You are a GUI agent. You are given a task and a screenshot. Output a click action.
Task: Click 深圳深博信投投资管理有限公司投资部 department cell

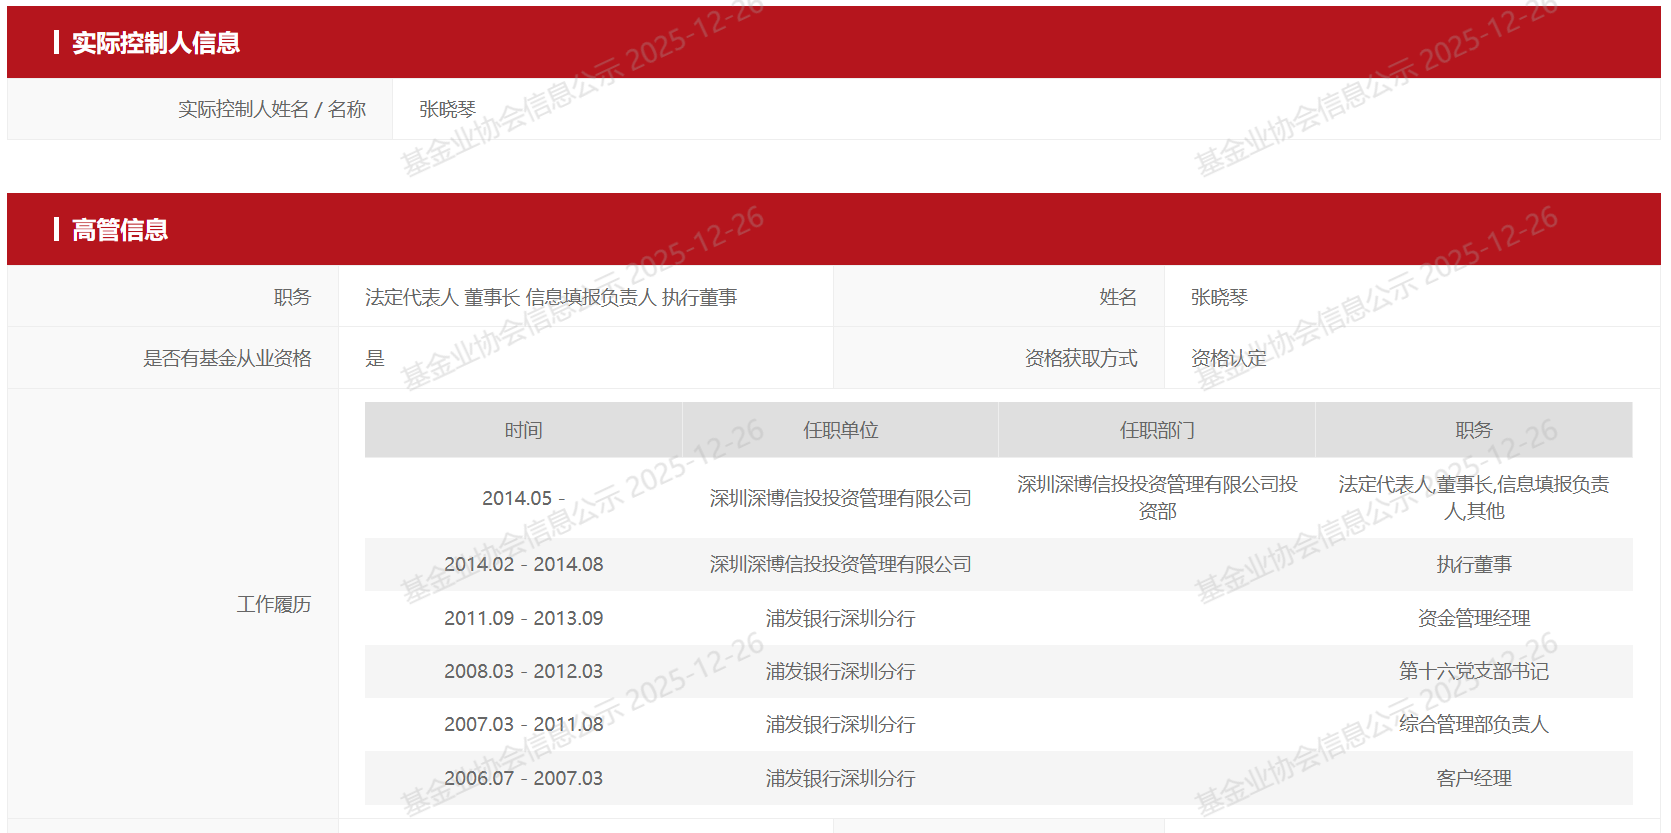1156,497
